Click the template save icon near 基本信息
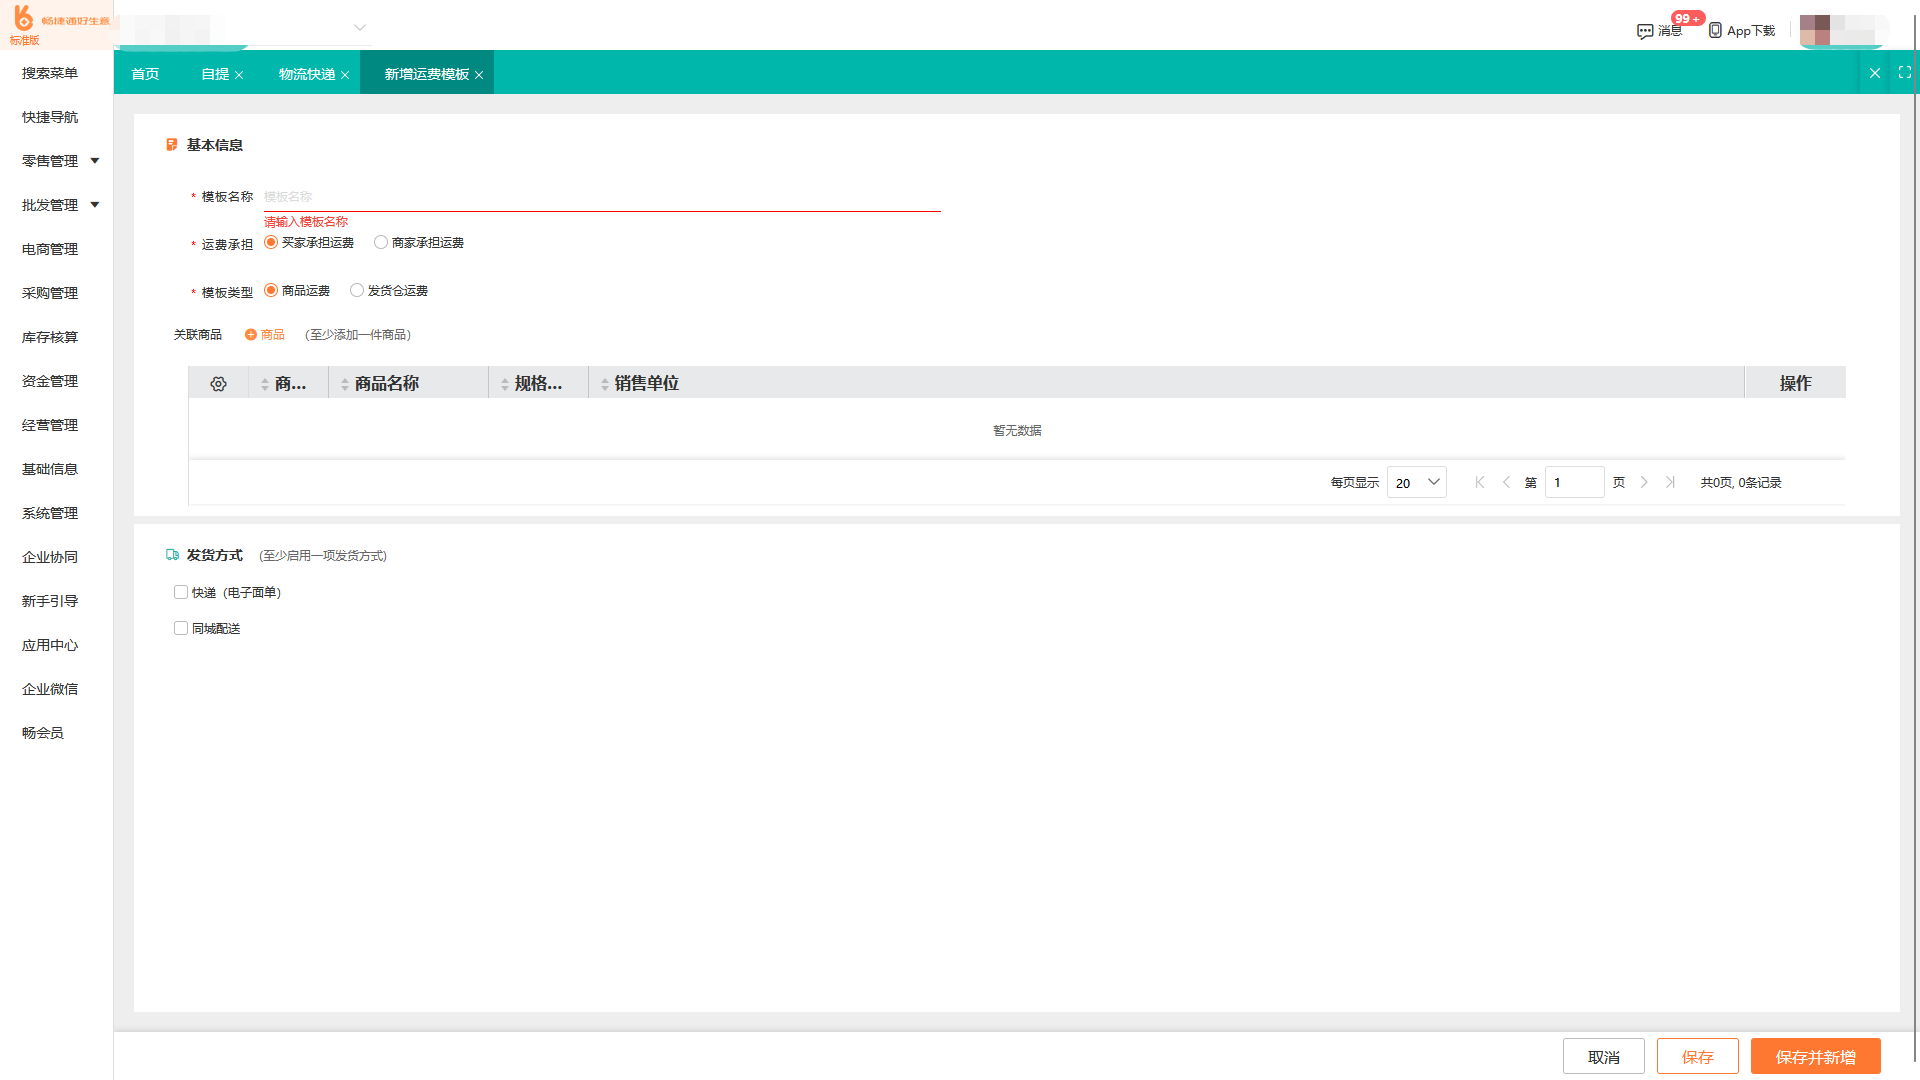The image size is (1920, 1080). coord(173,145)
